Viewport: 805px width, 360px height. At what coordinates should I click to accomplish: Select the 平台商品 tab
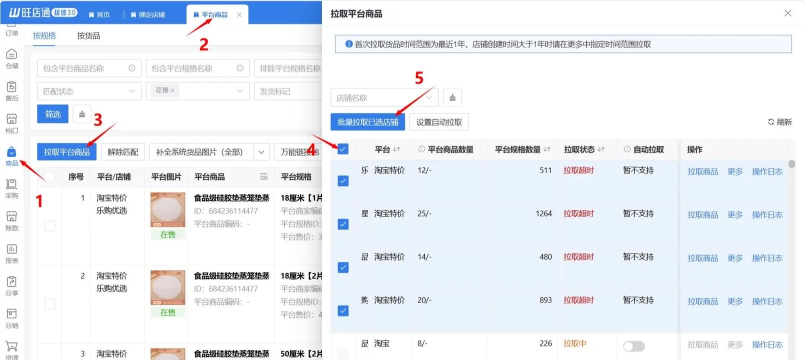(x=210, y=15)
